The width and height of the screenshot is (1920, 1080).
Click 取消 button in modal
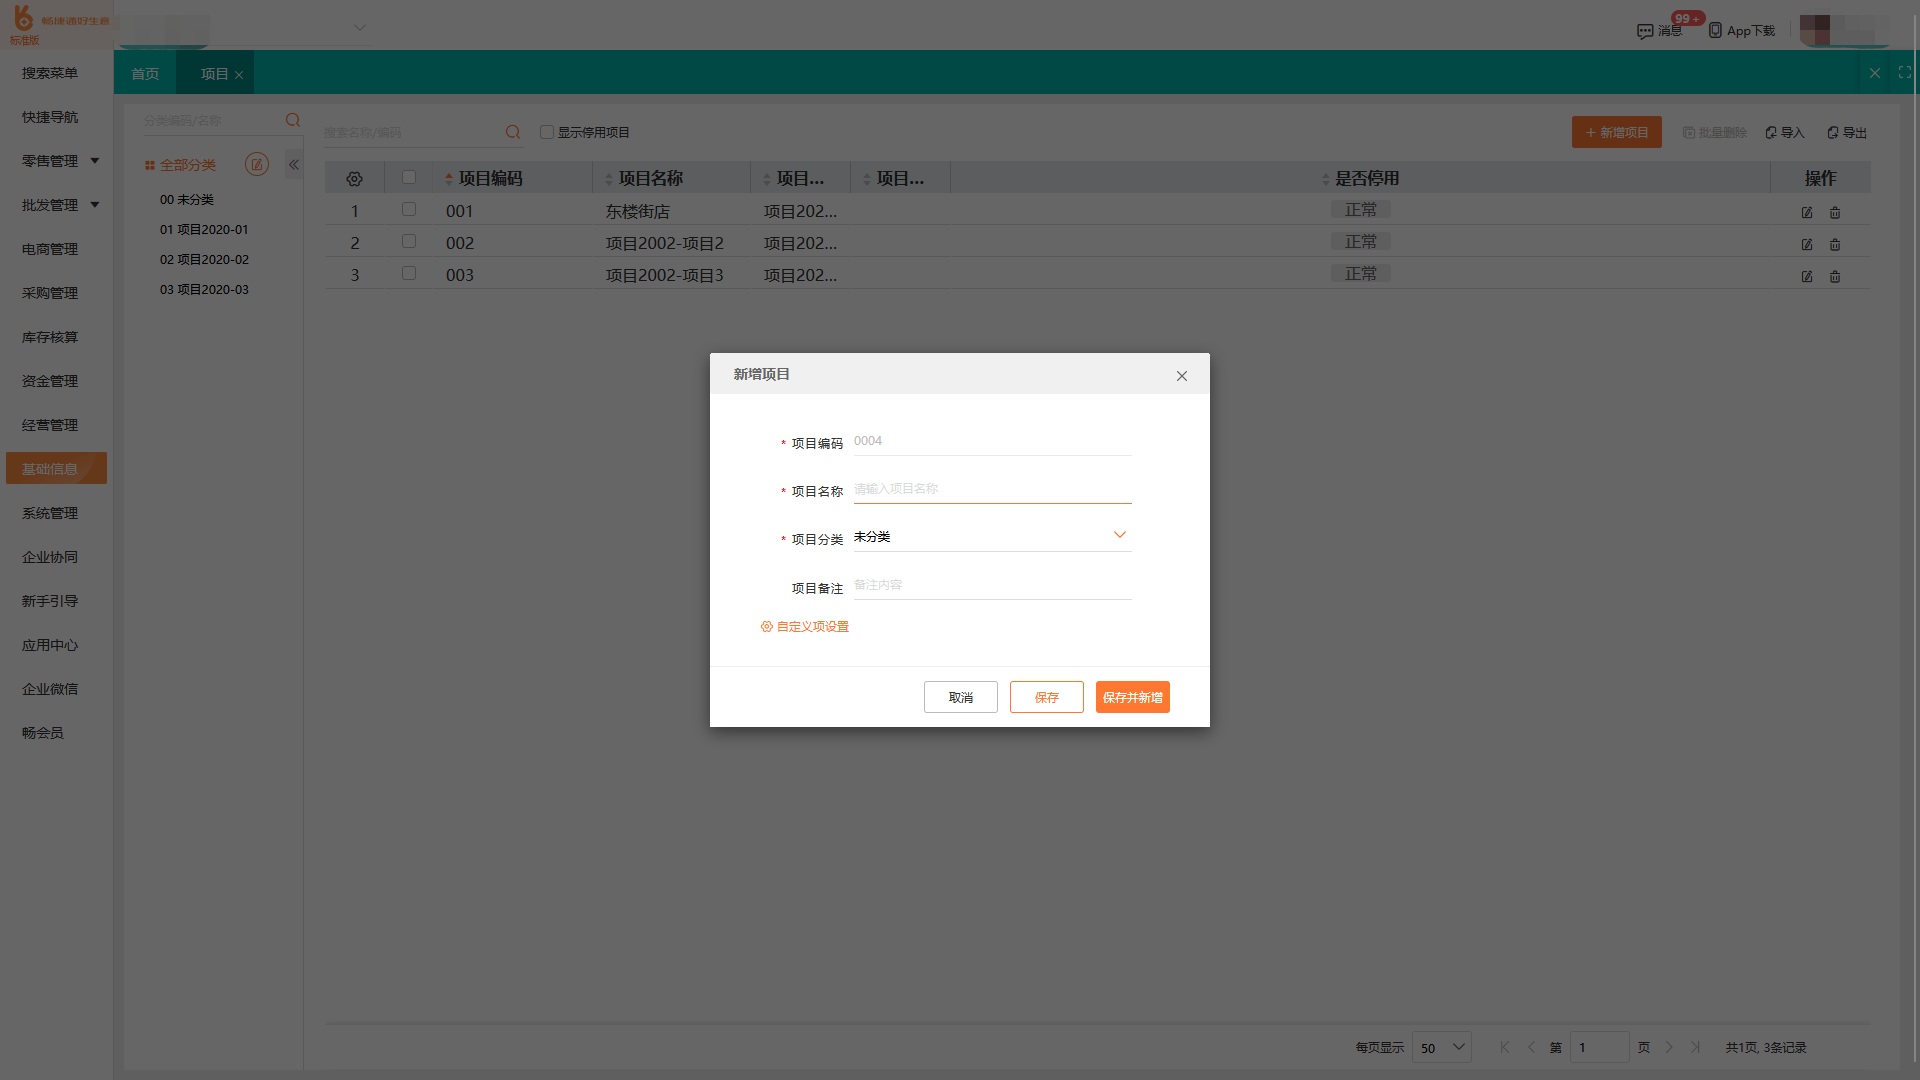pos(961,696)
